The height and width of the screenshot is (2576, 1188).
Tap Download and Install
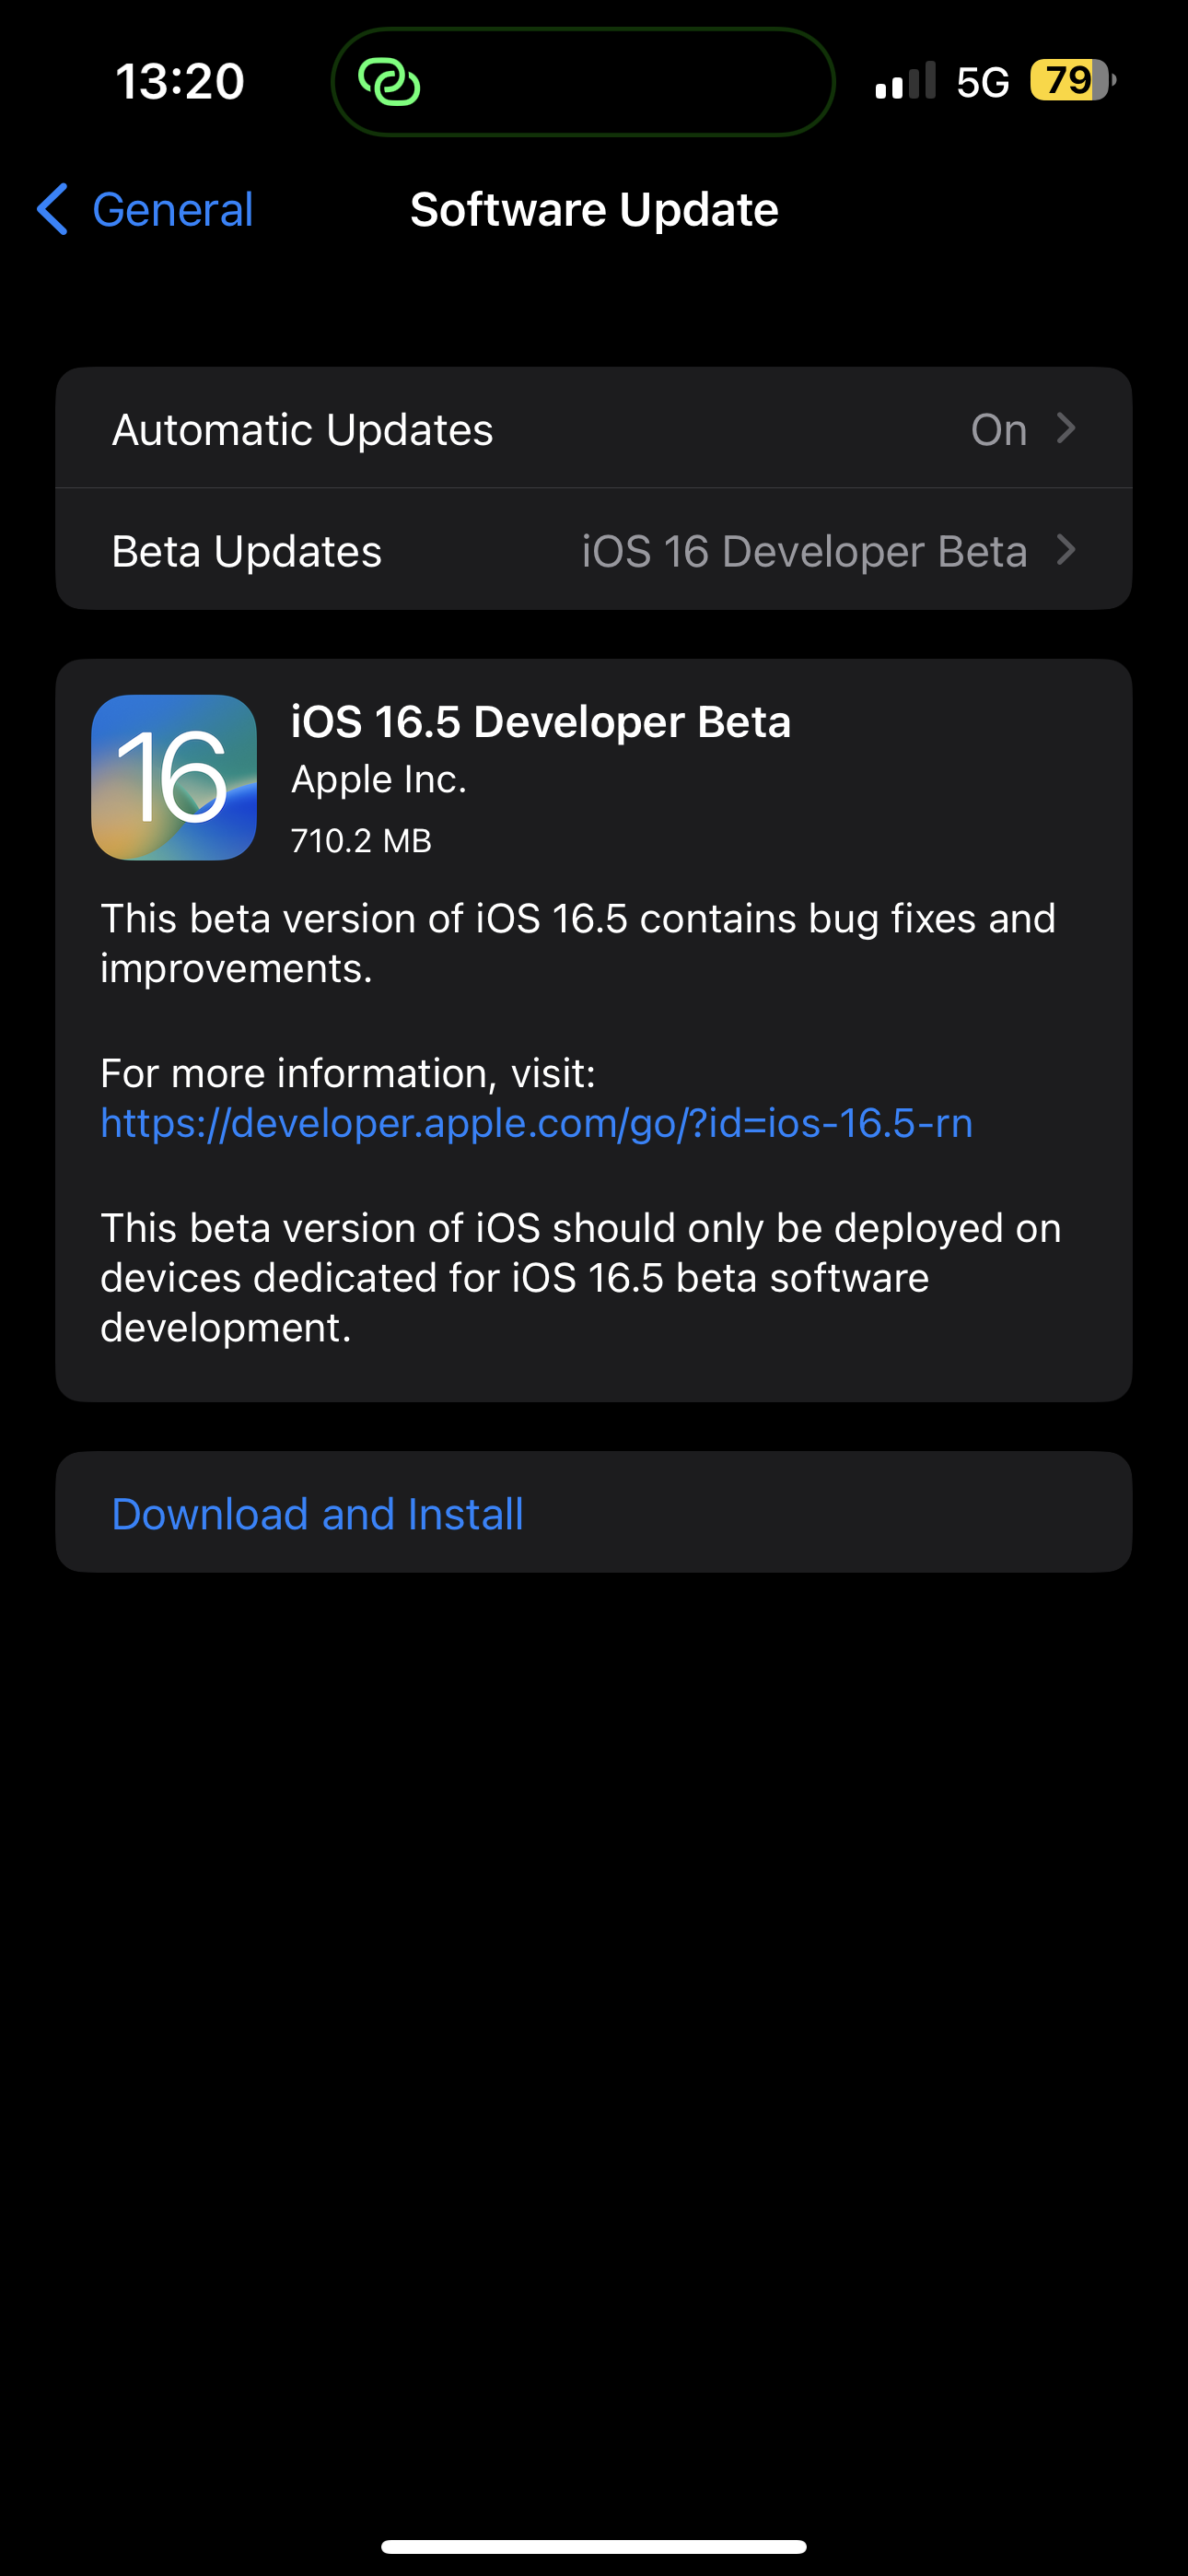[x=316, y=1512]
